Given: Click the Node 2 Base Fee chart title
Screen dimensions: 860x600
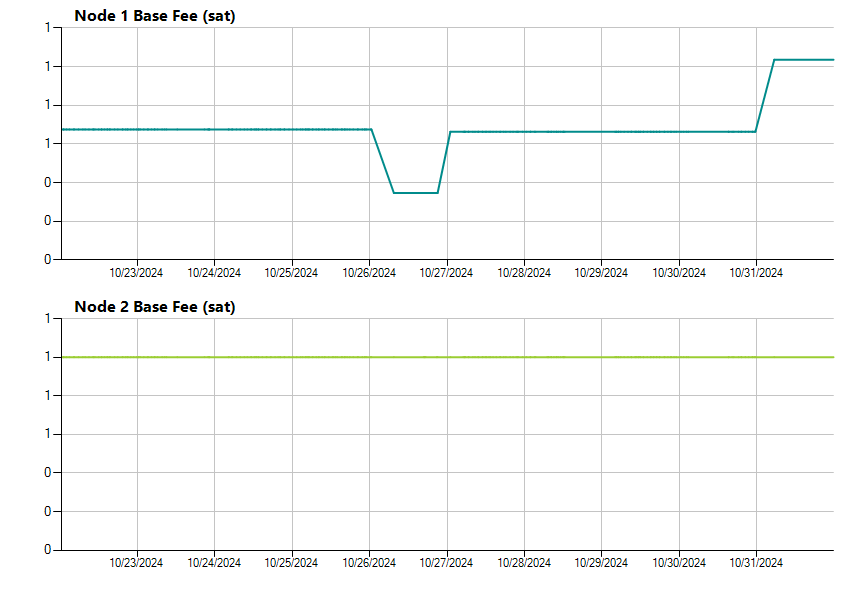Looking at the screenshot, I should click(155, 307).
